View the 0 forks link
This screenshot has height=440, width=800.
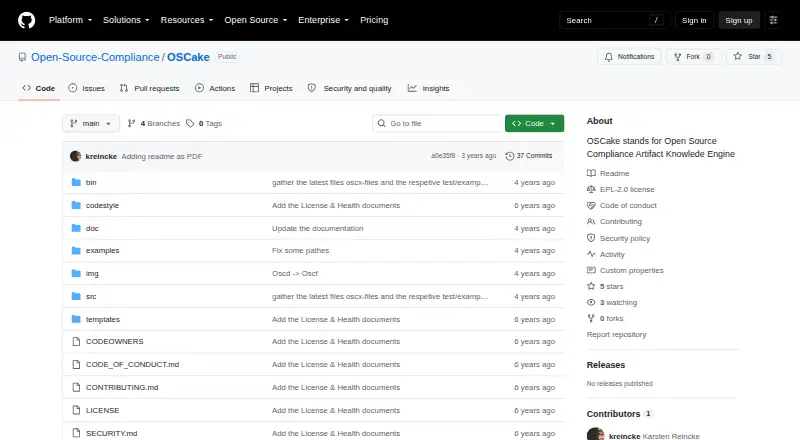[x=605, y=318]
